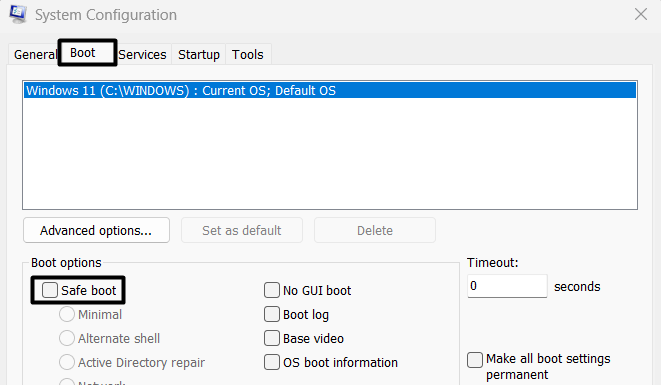Viewport: 661px width, 385px height.
Task: Click the System Configuration title bar icon
Action: (18, 14)
